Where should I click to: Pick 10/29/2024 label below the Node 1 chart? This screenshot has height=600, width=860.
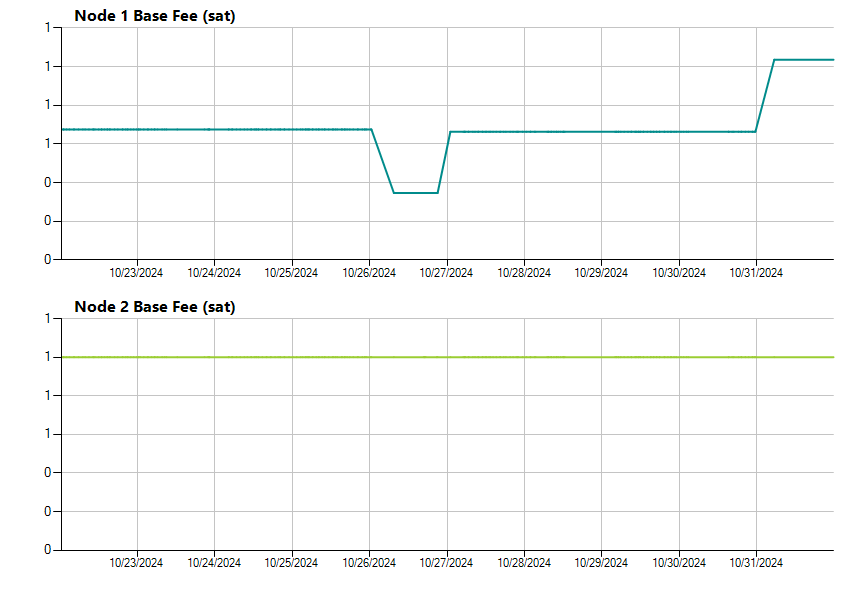(x=601, y=272)
